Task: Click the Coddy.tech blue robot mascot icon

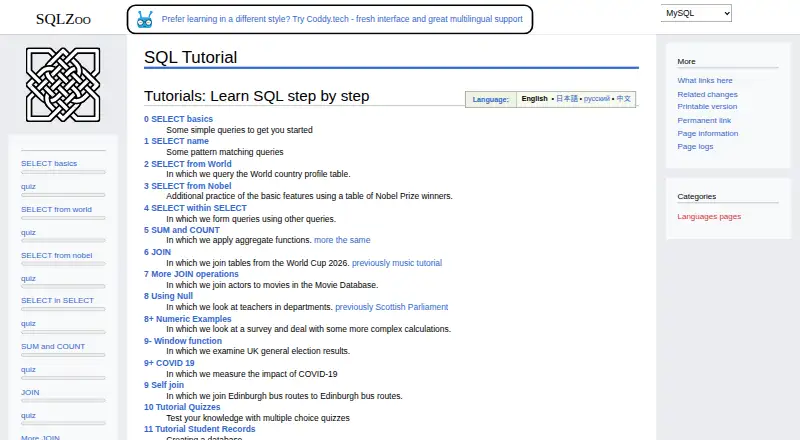Action: pyautogui.click(x=145, y=19)
